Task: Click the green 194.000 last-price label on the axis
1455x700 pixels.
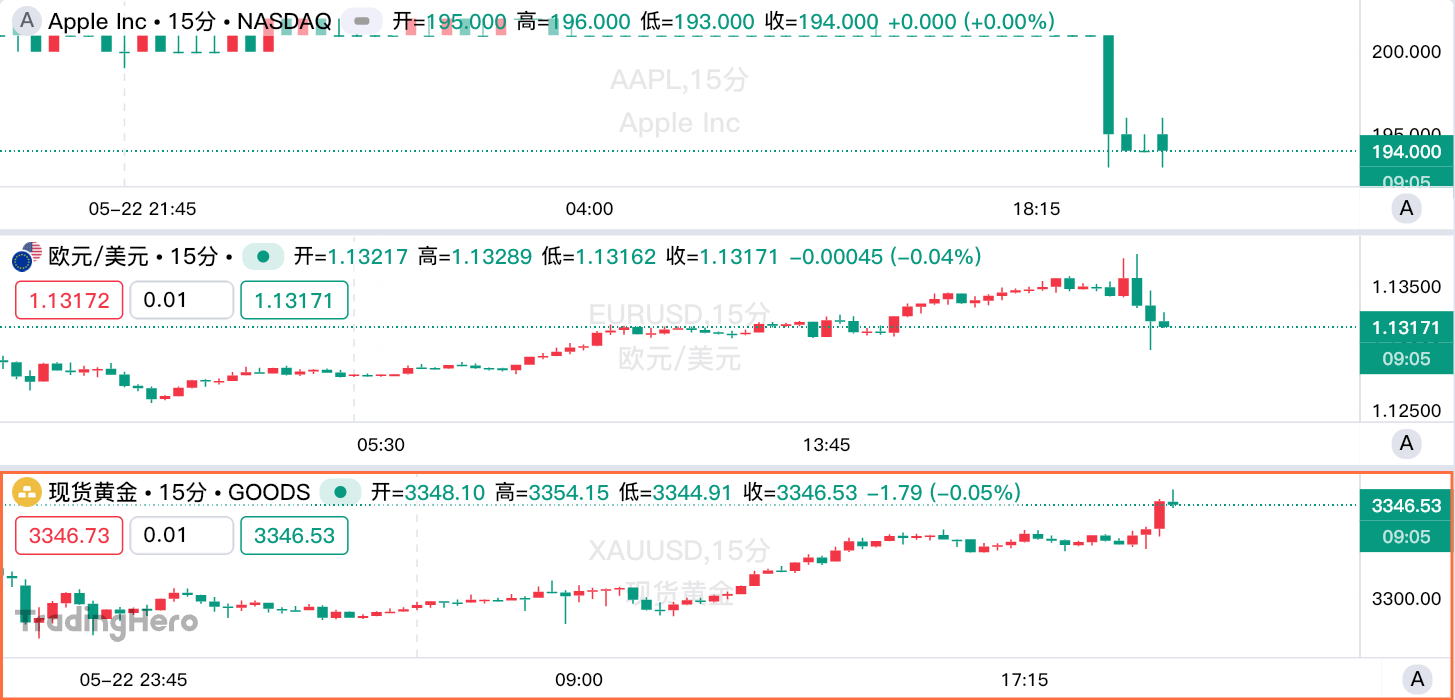Action: (x=1404, y=152)
